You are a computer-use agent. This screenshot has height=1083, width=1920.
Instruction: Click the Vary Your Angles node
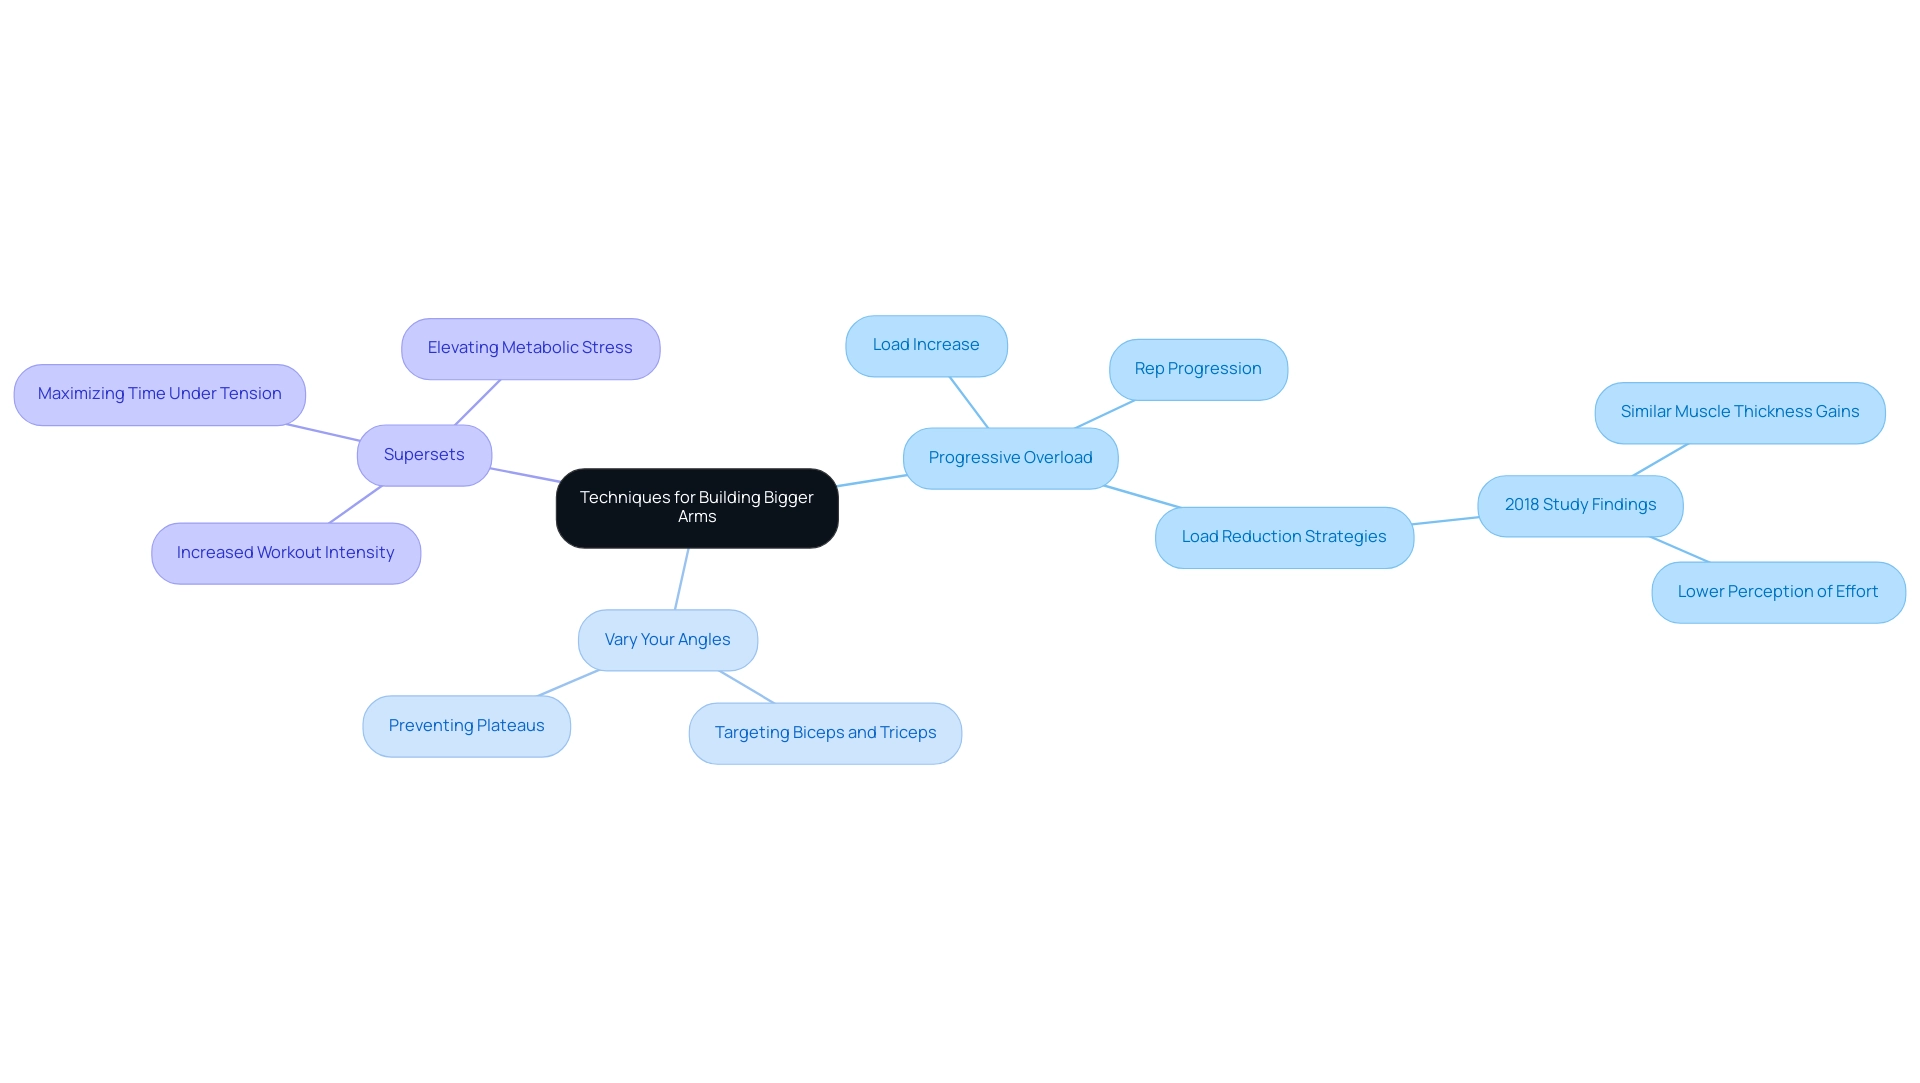667,640
